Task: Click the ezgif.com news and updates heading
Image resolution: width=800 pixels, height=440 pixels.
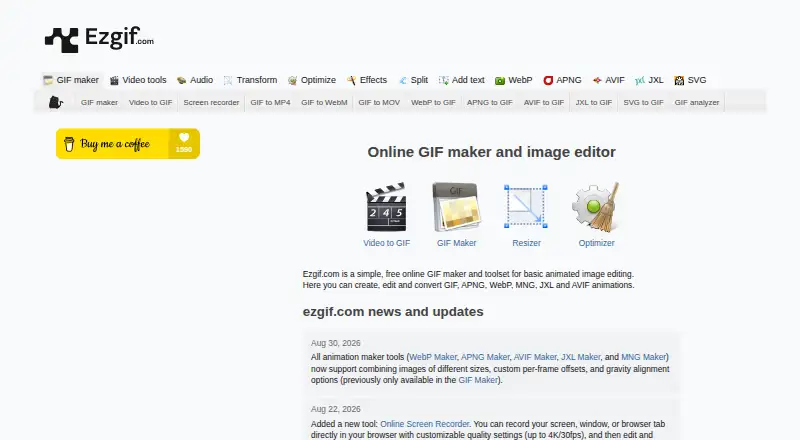Action: (x=393, y=312)
